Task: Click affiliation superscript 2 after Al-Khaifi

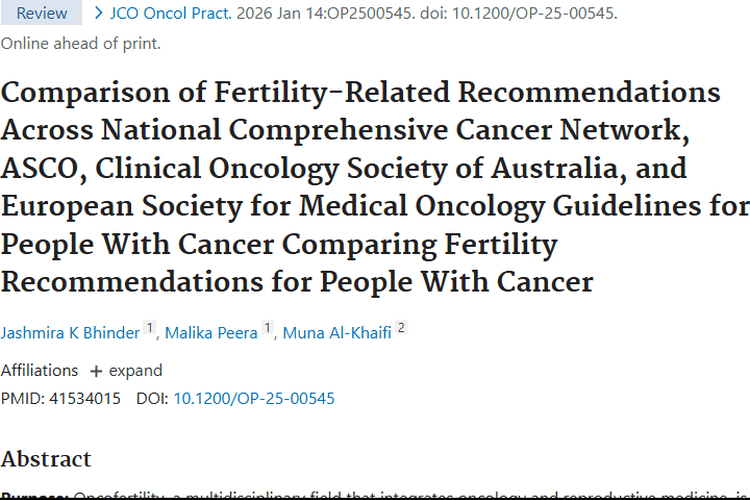Action: (x=401, y=328)
